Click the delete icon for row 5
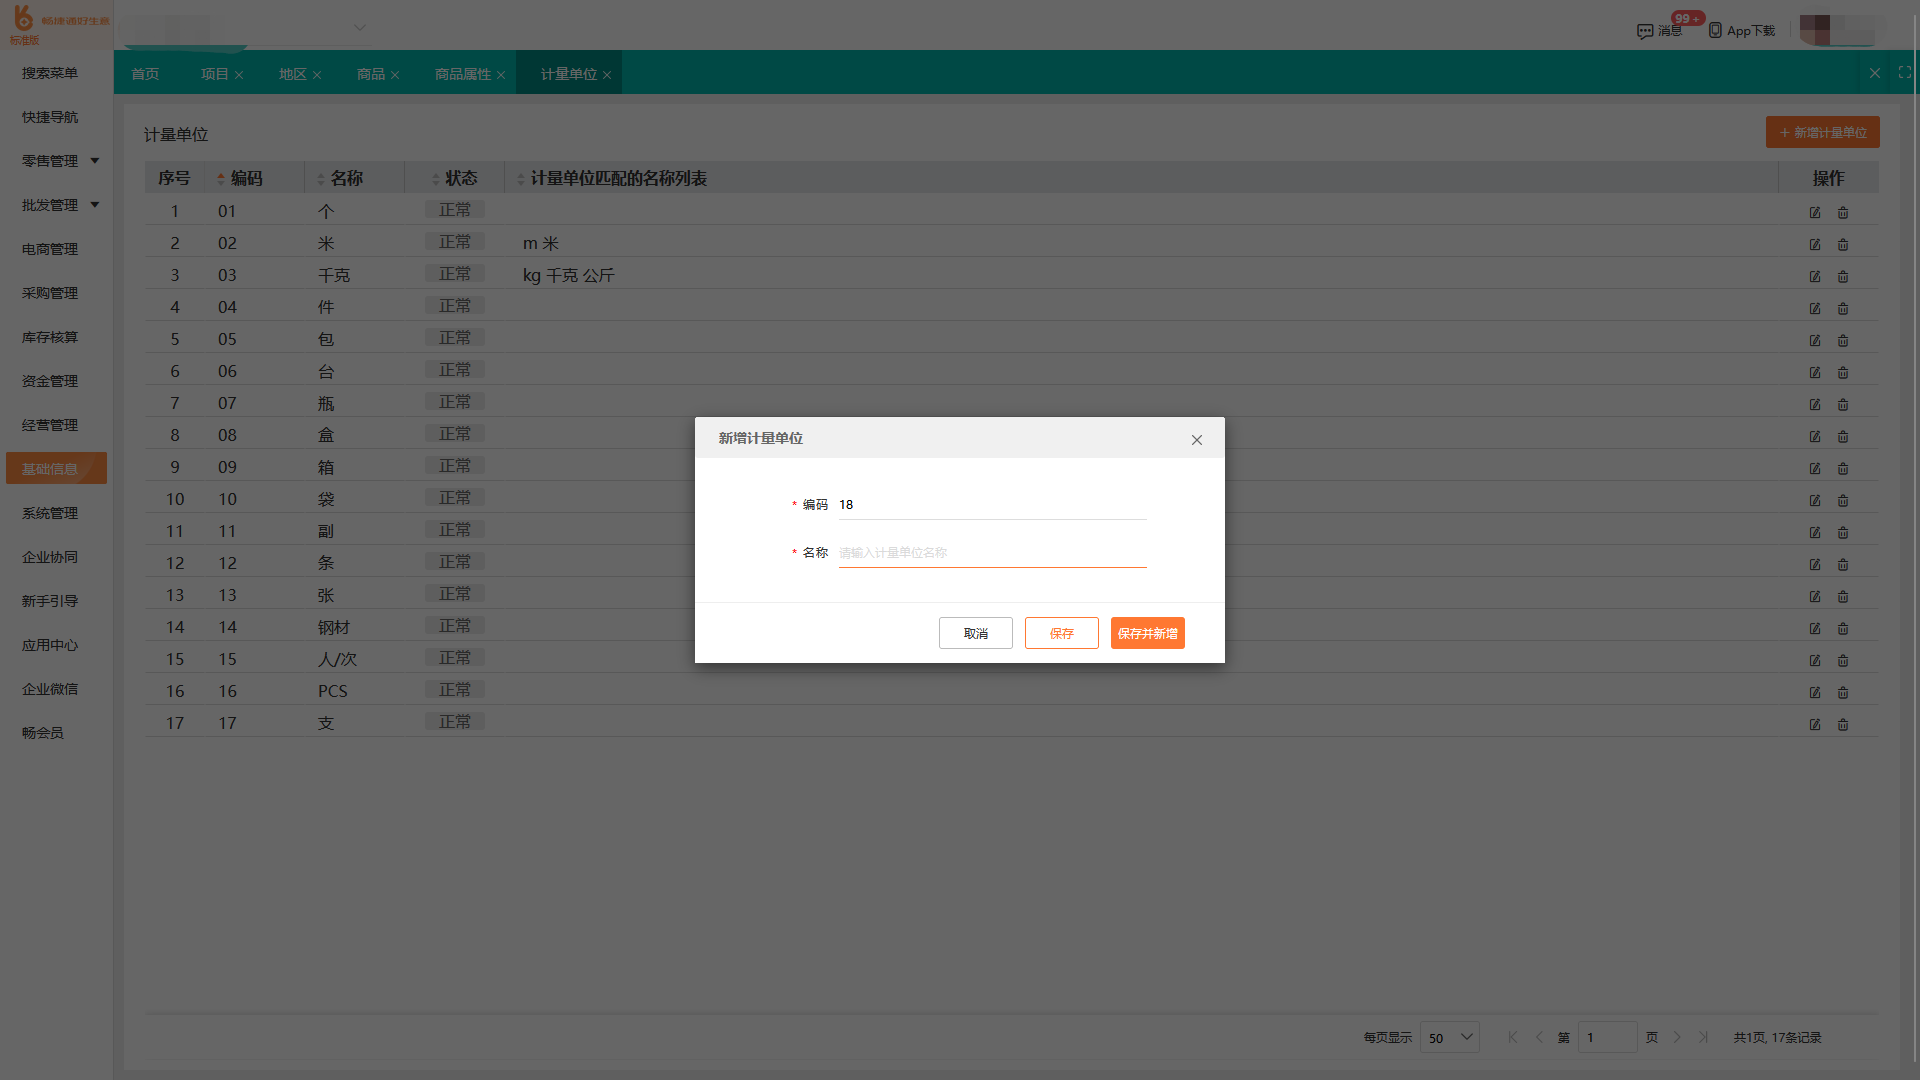Screen dimensions: 1920x1080 pos(1844,339)
